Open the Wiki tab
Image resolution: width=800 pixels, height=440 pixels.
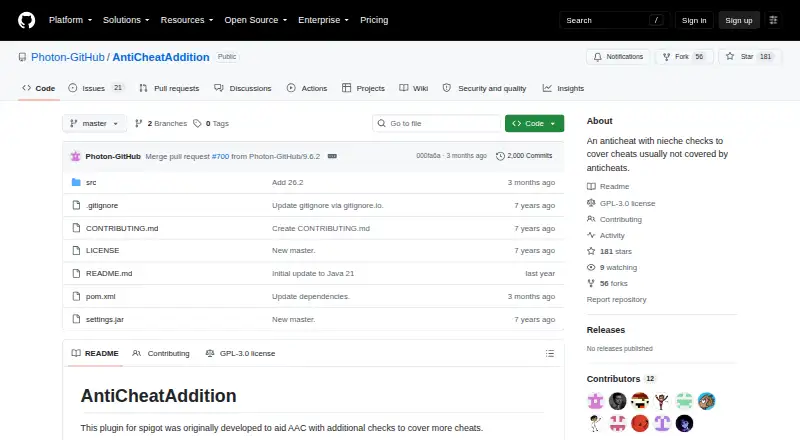tap(414, 88)
